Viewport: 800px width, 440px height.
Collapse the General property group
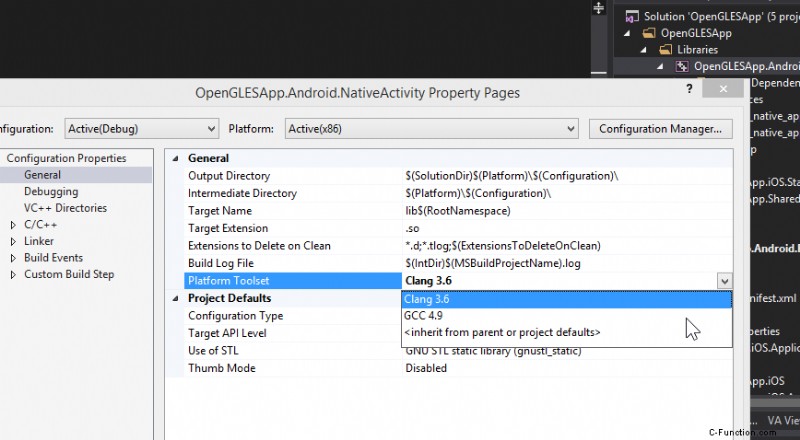click(177, 158)
